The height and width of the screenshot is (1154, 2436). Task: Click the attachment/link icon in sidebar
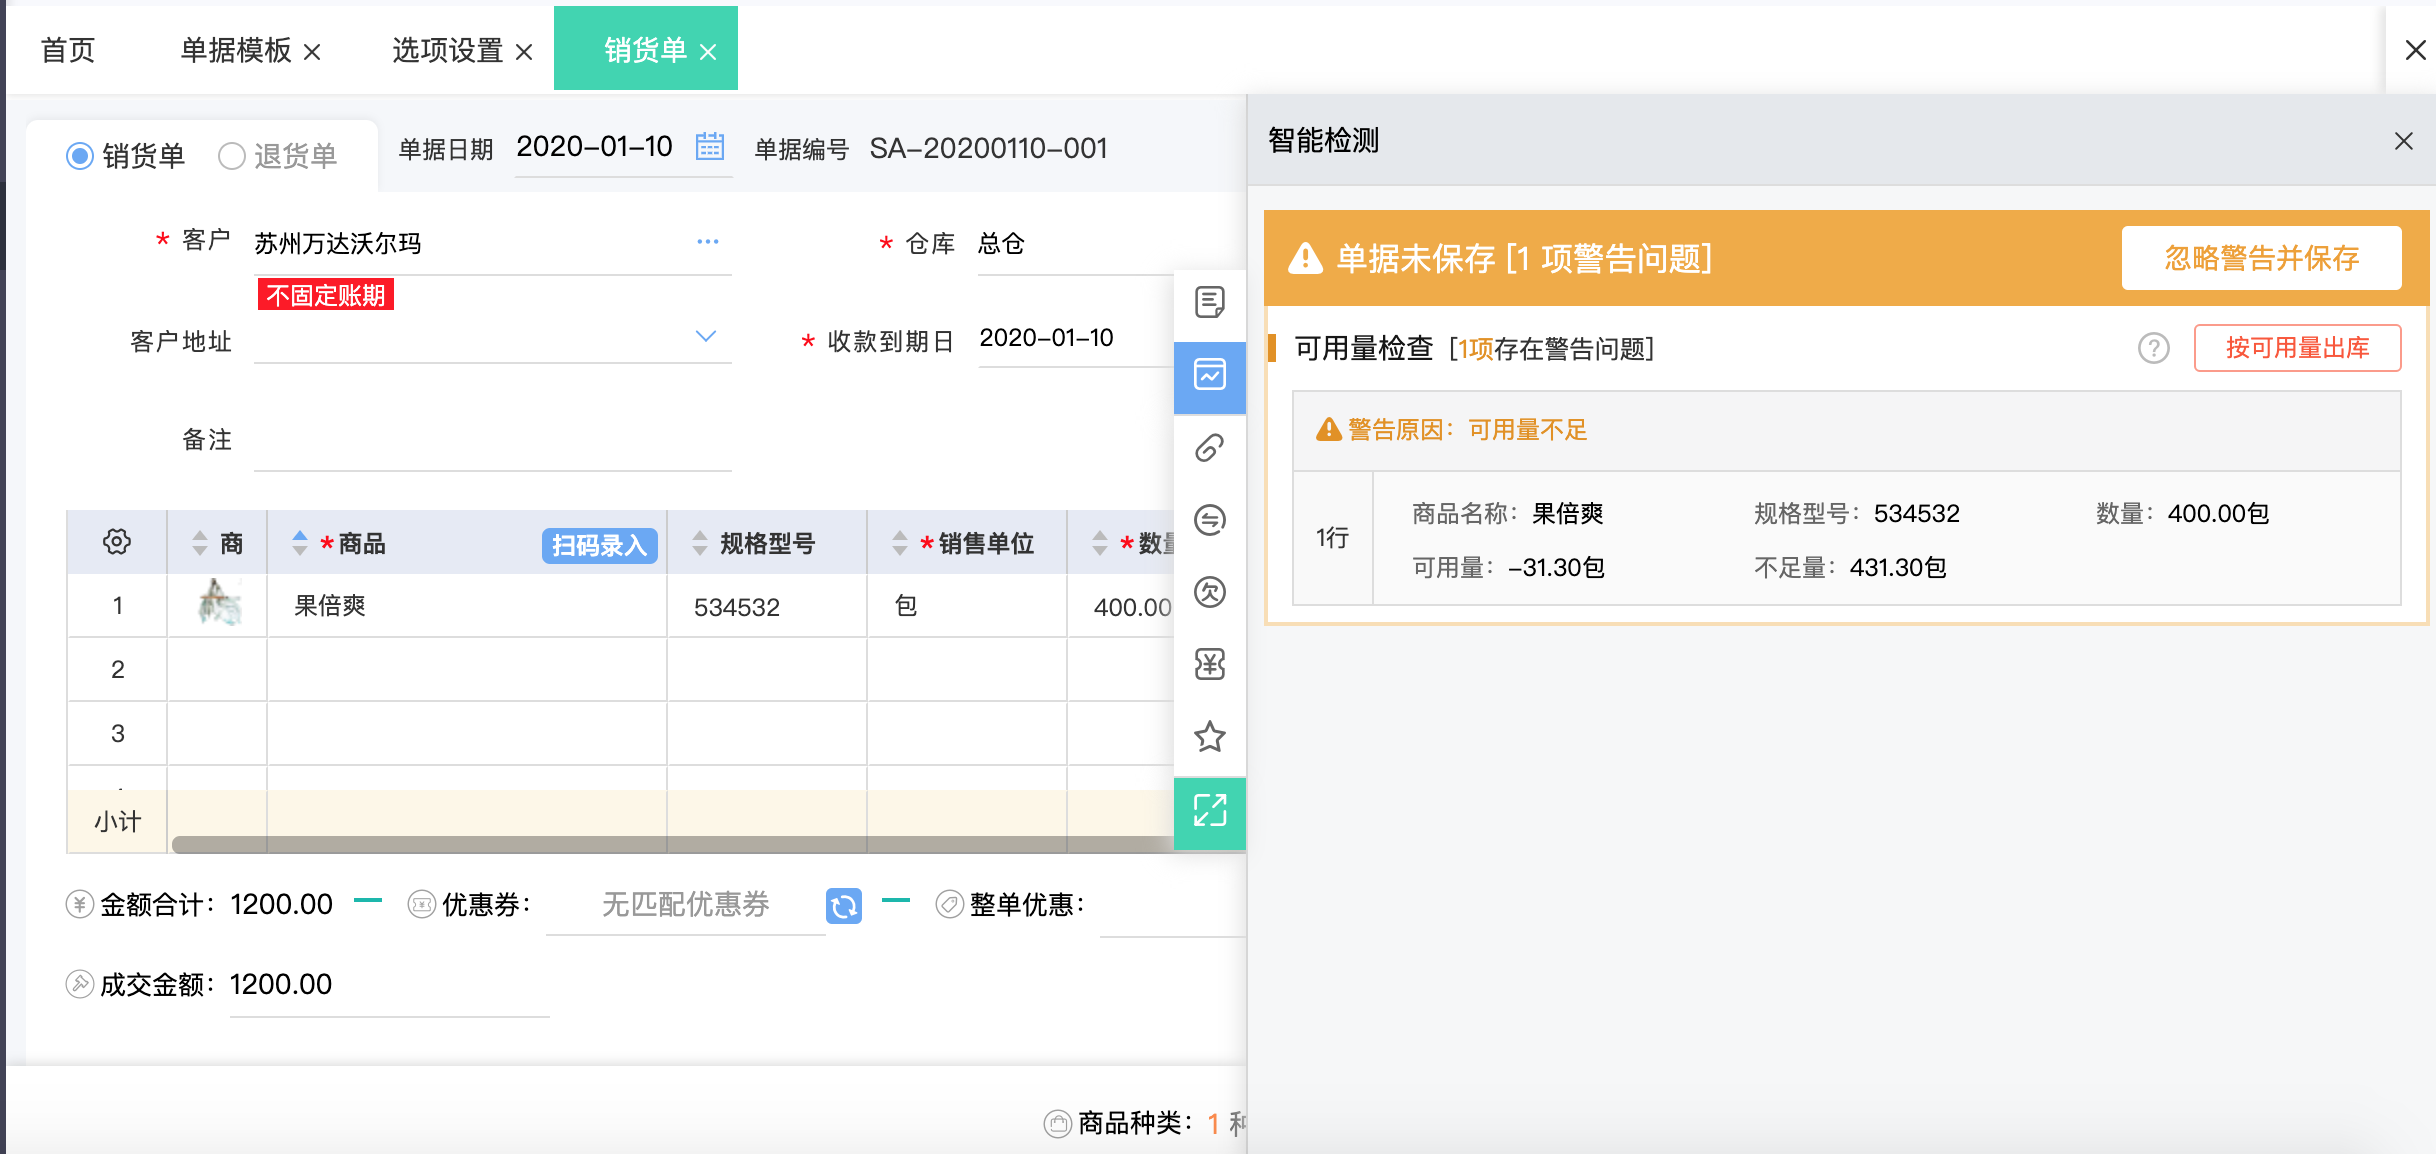[1212, 449]
